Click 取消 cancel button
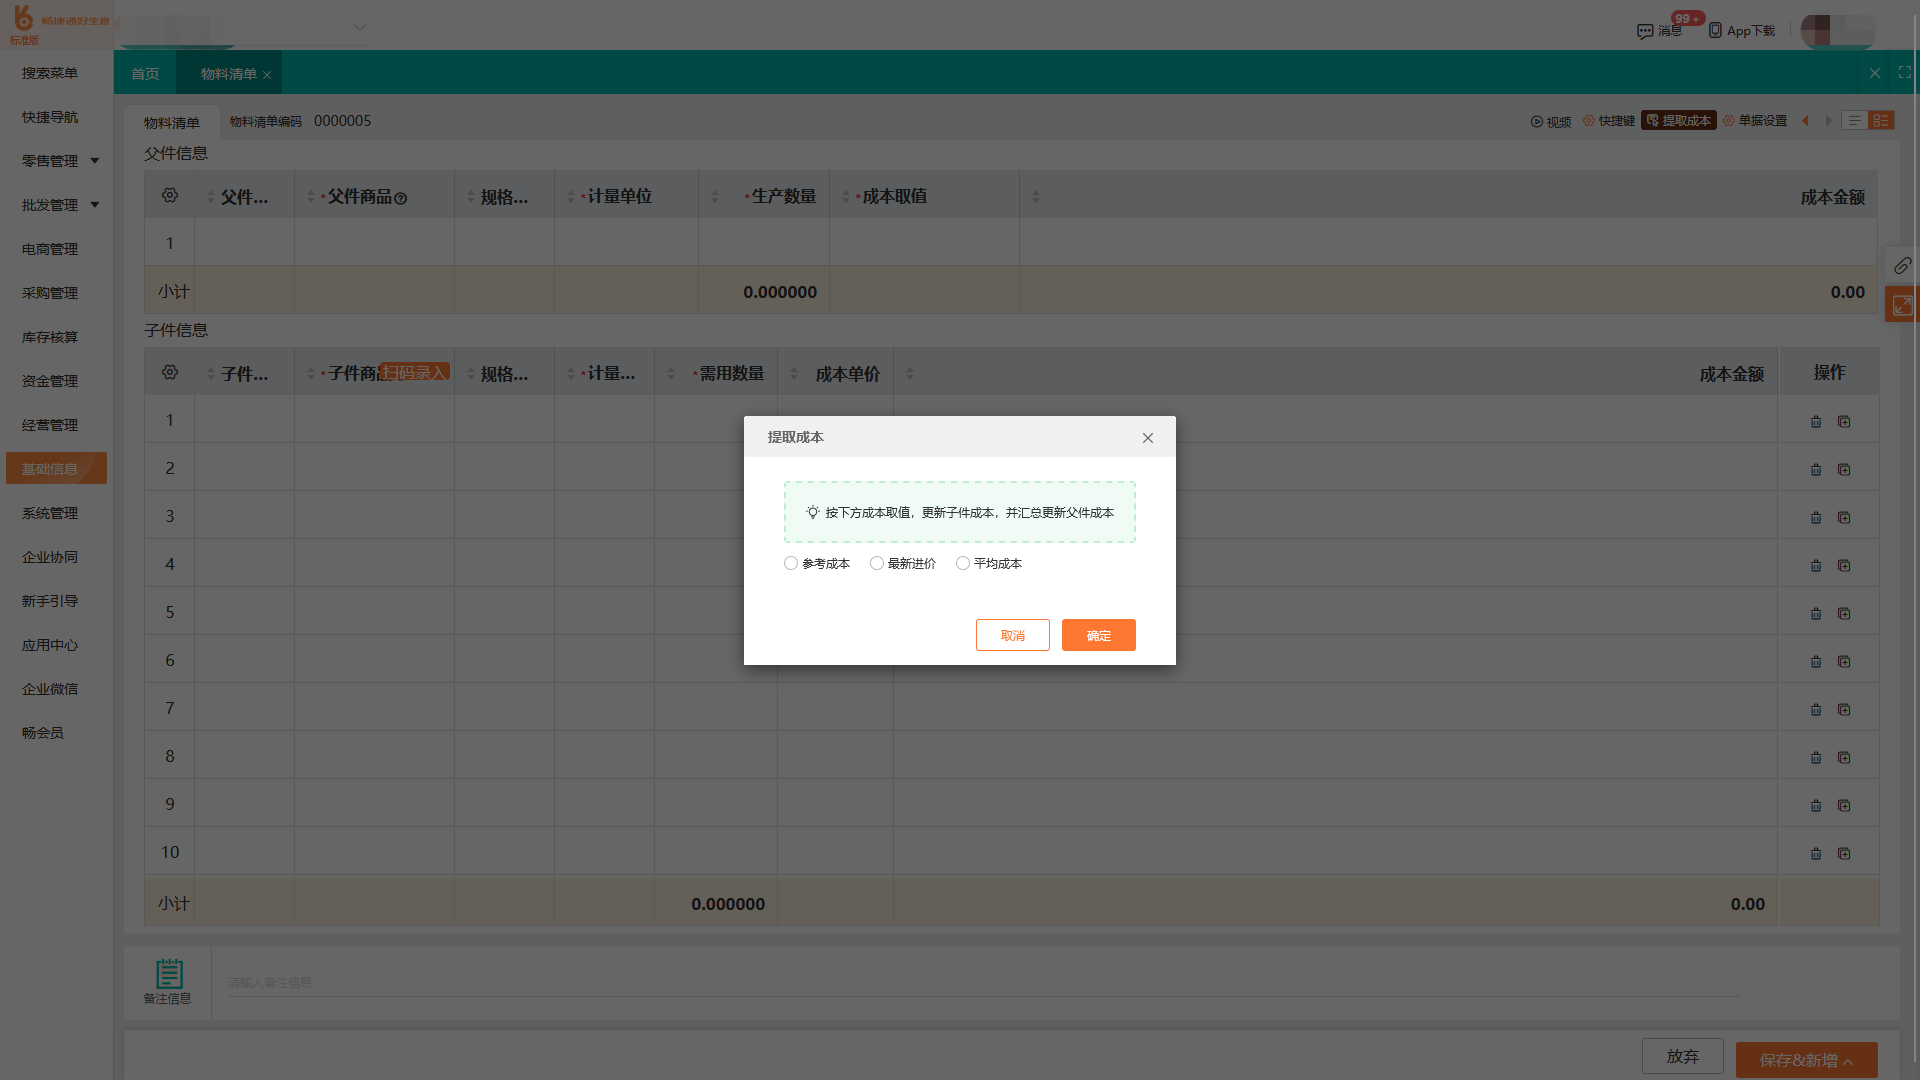Viewport: 1920px width, 1080px height. [x=1013, y=634]
